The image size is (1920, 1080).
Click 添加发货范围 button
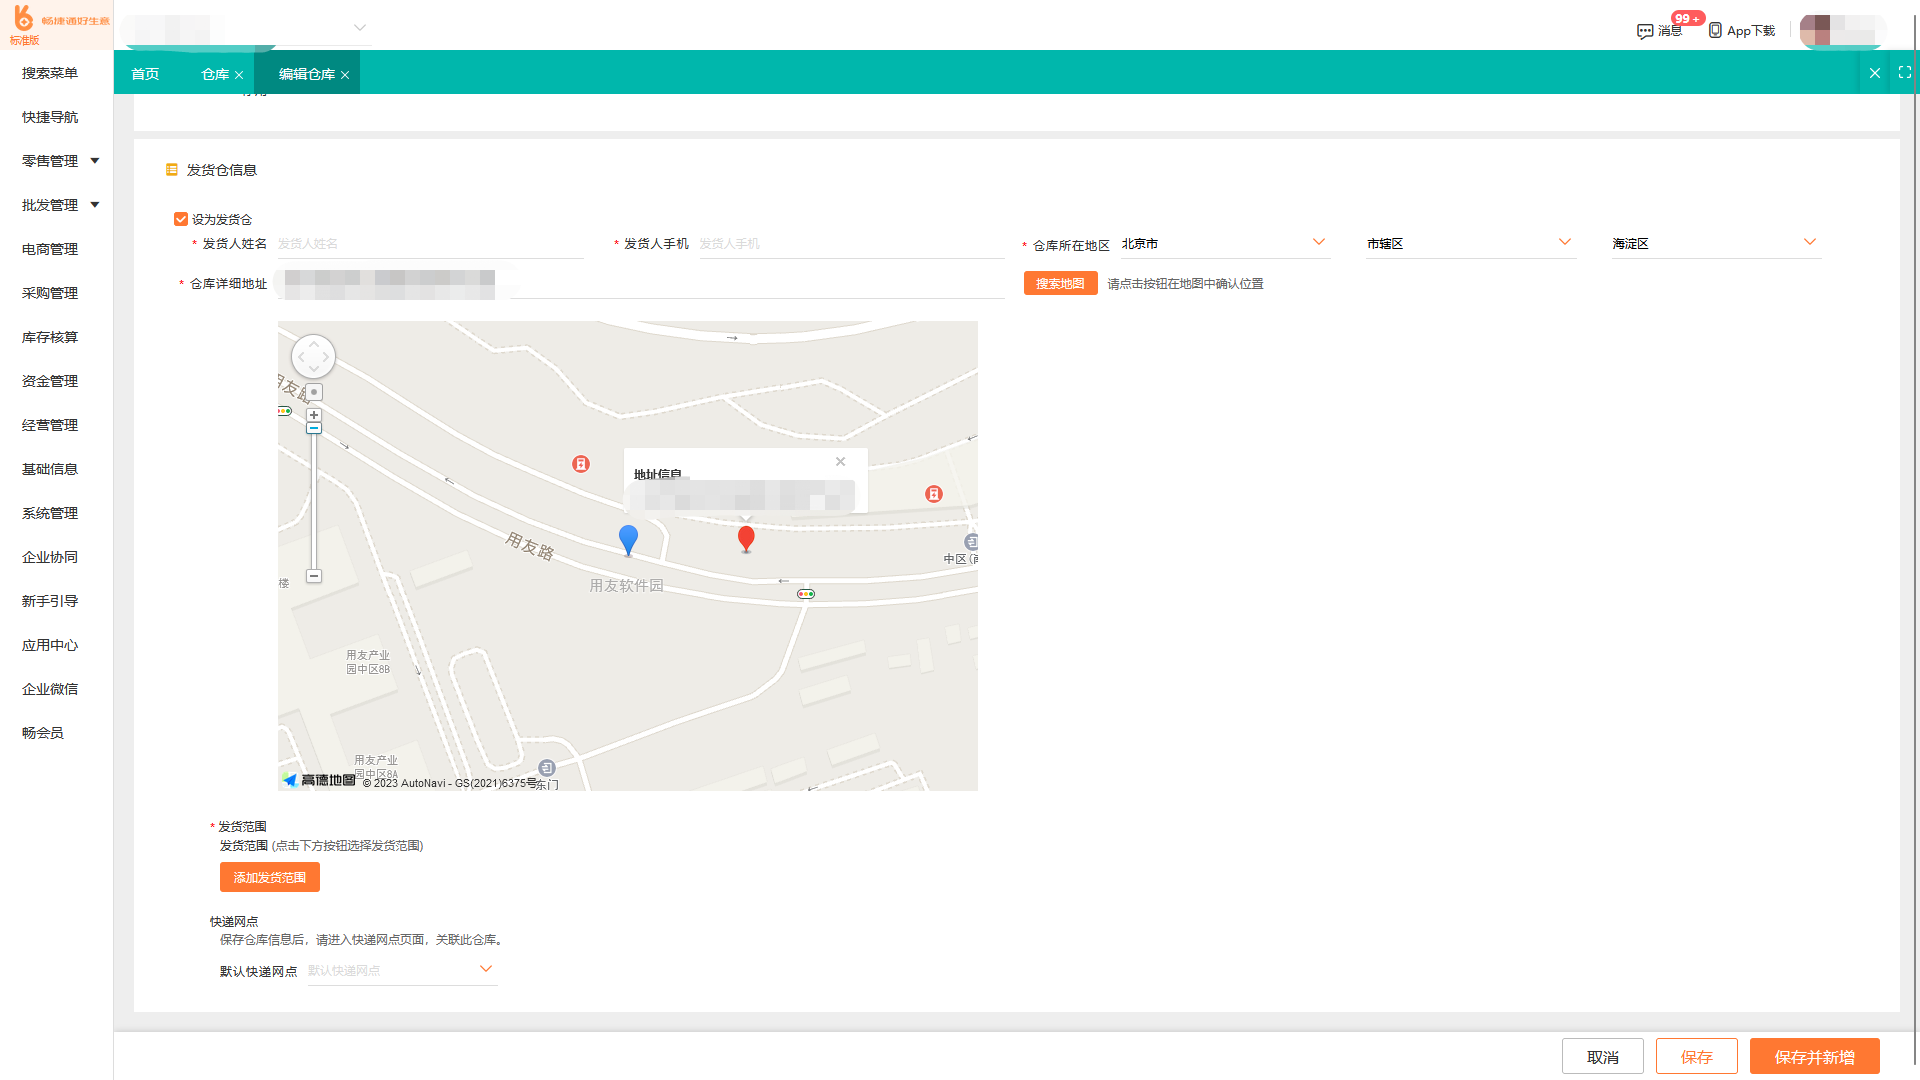[x=269, y=877]
